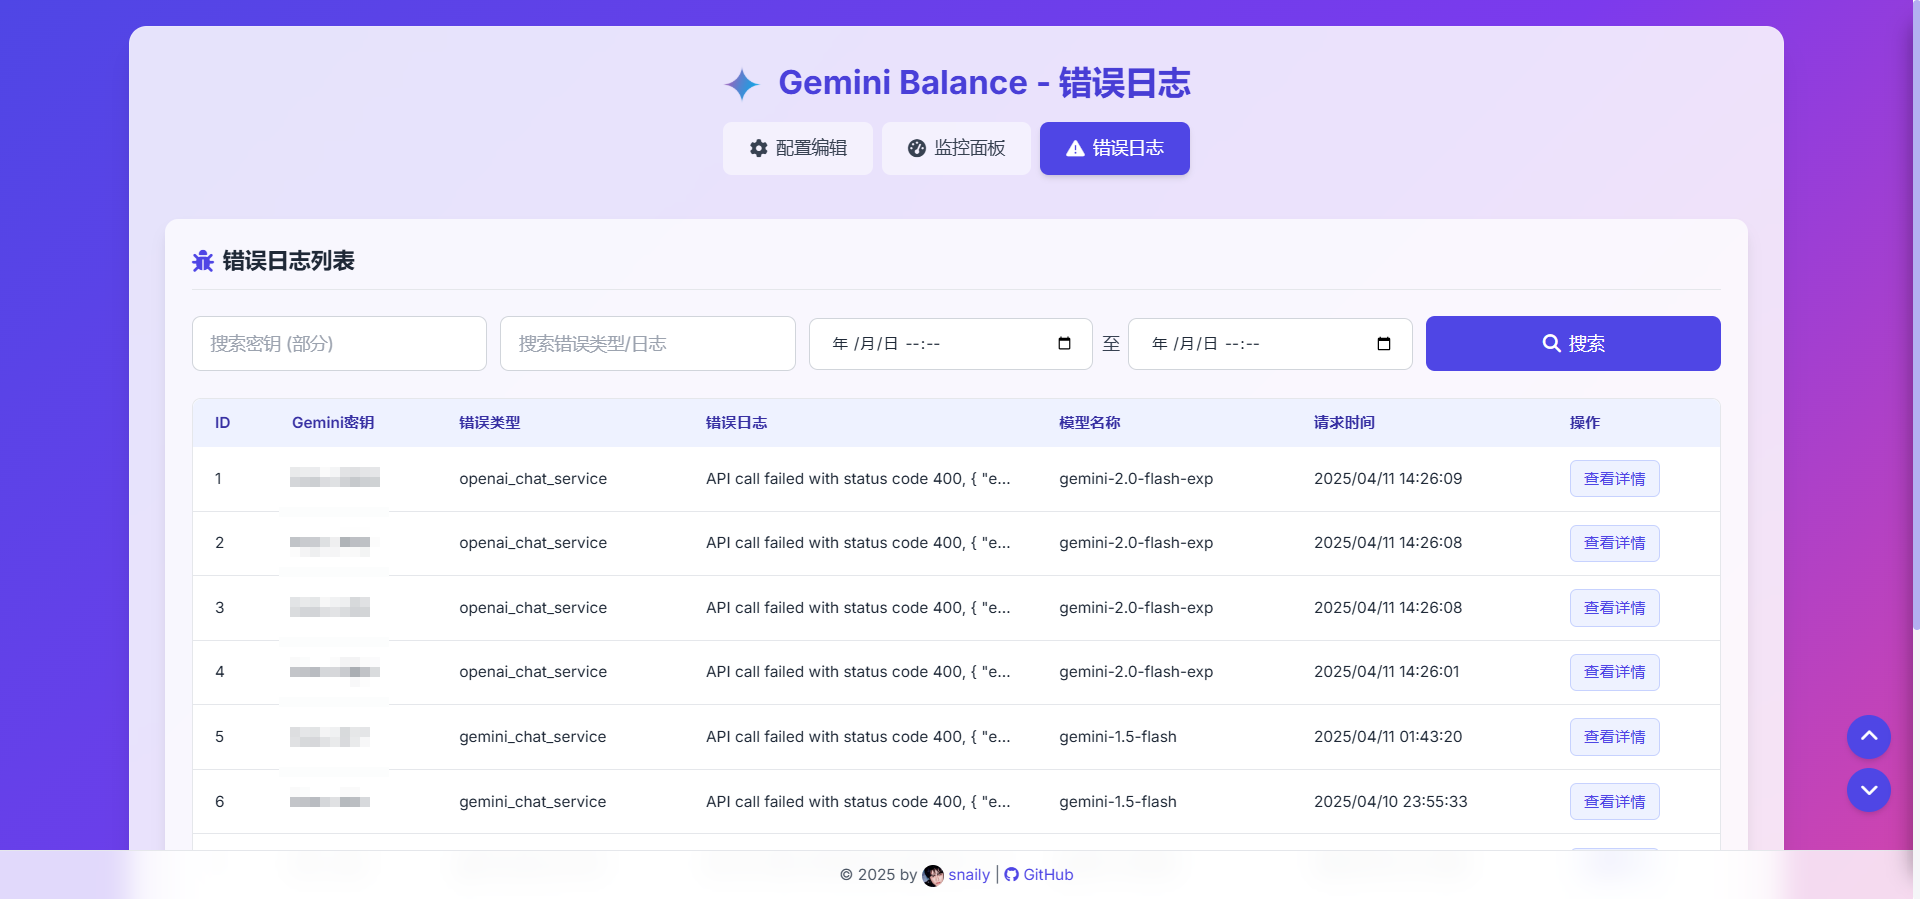Open calendar picker in end date field
The width and height of the screenshot is (1920, 899).
[1384, 344]
